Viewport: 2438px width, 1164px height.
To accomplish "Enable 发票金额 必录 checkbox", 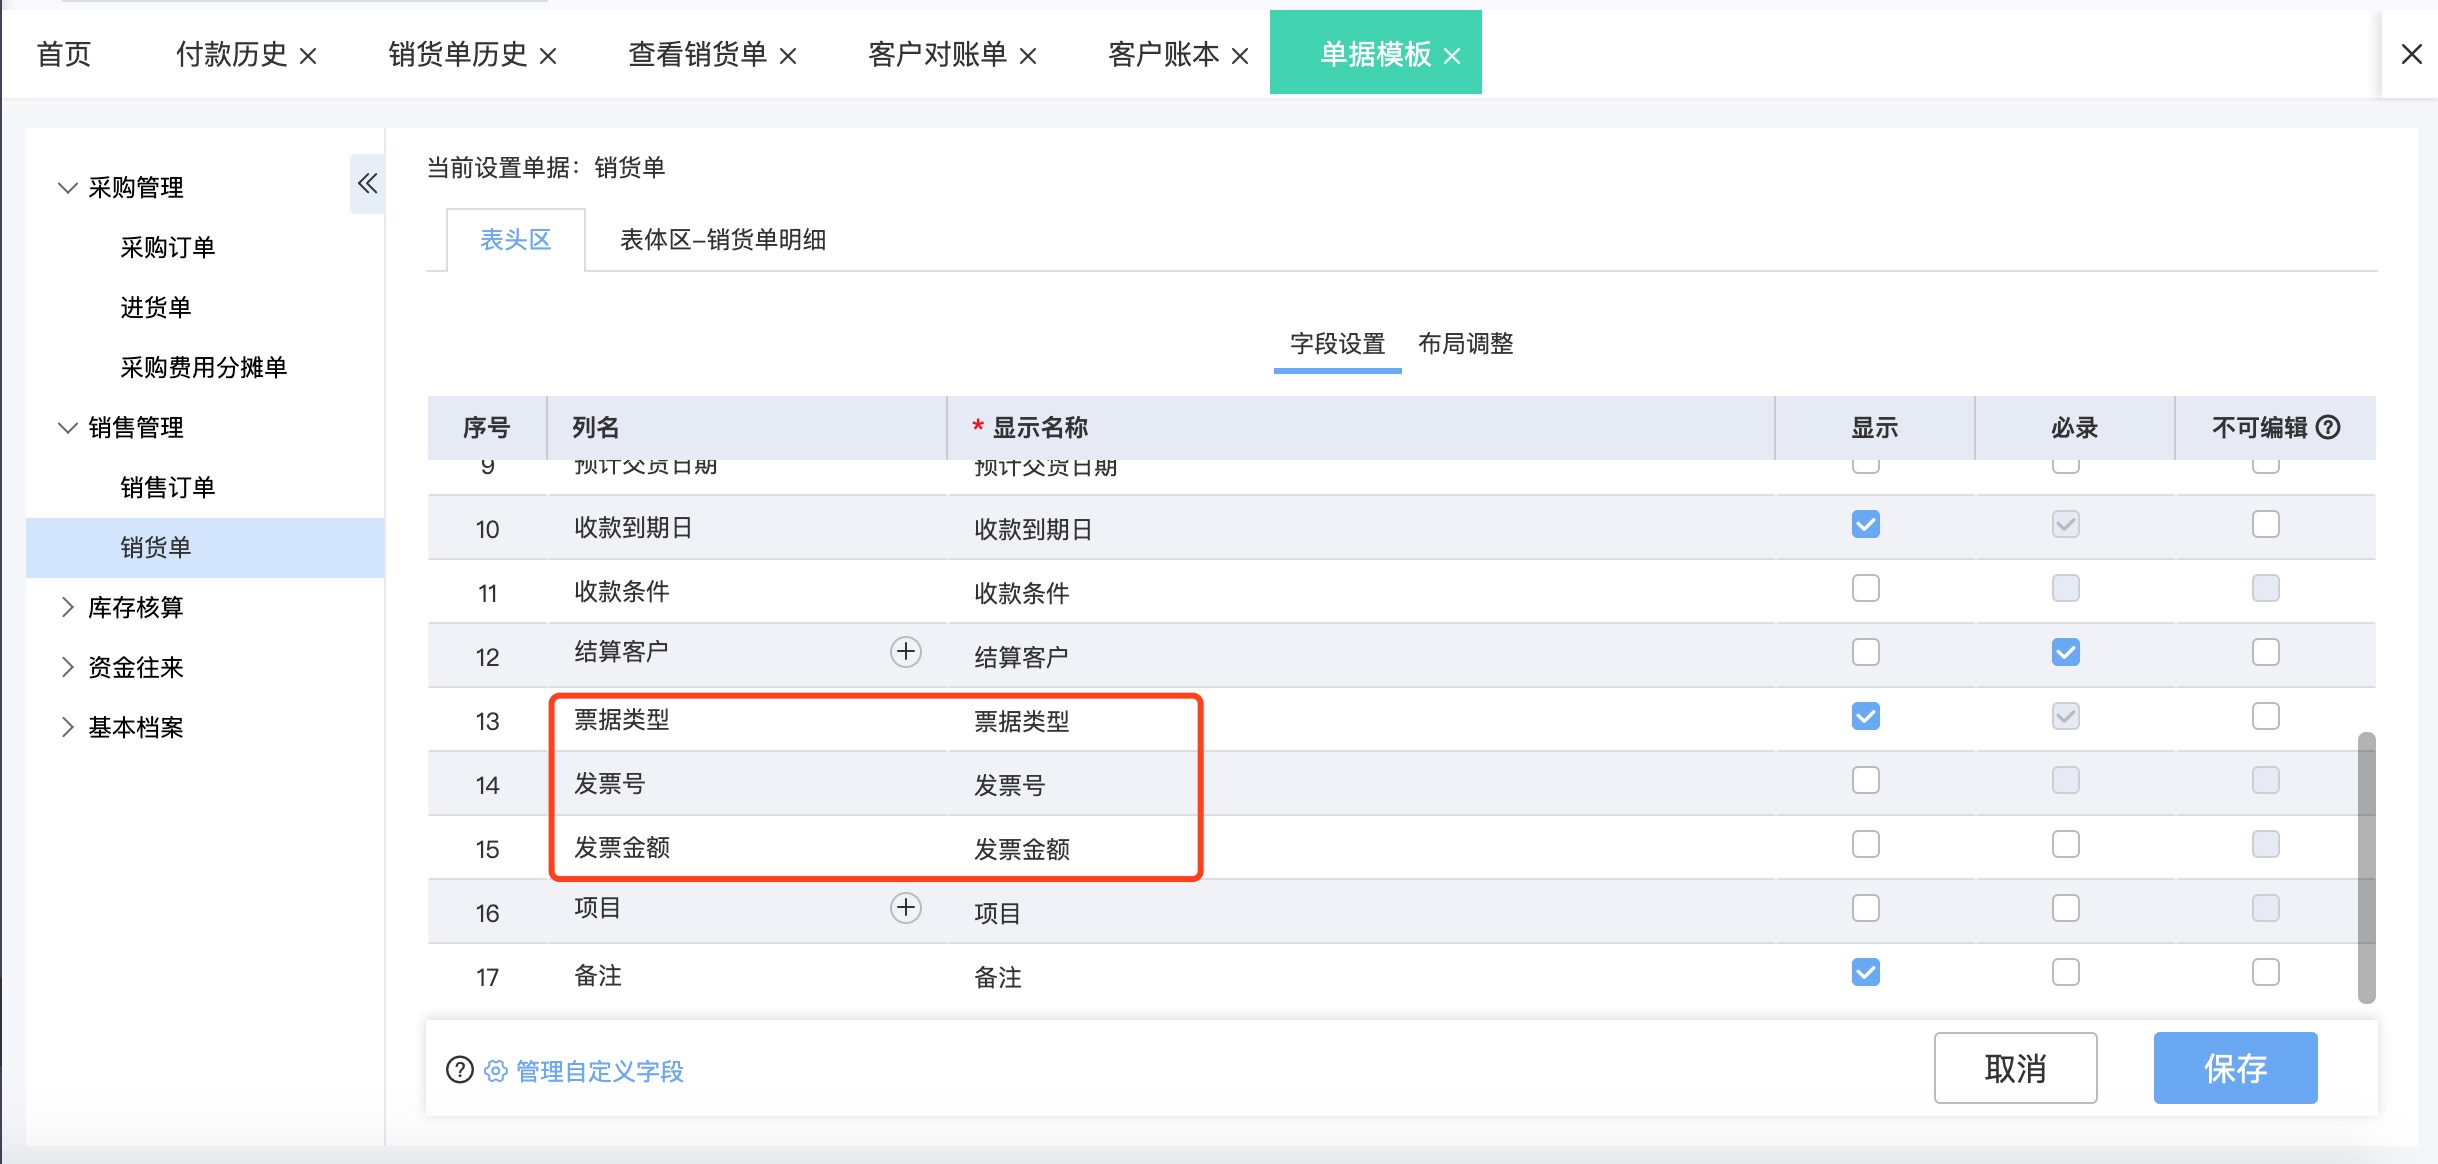I will pyautogui.click(x=2066, y=847).
